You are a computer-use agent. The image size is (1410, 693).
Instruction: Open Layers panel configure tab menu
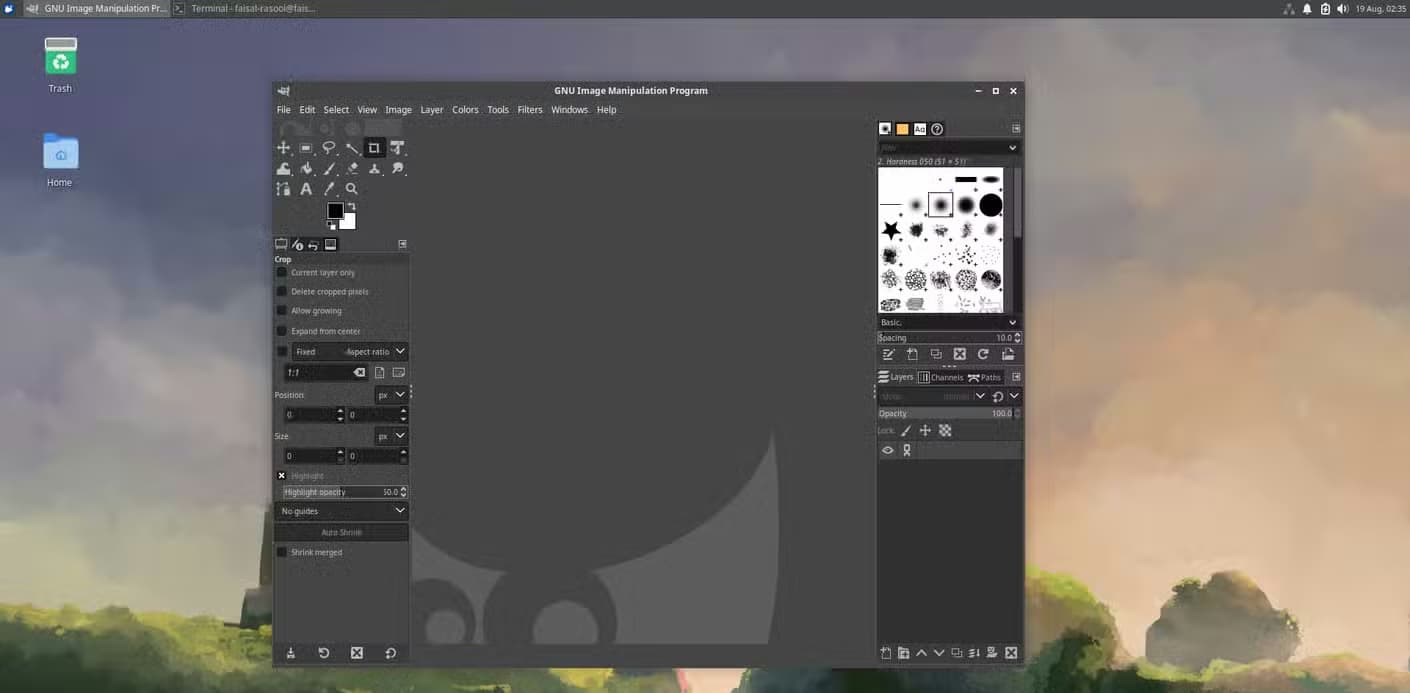(1016, 377)
